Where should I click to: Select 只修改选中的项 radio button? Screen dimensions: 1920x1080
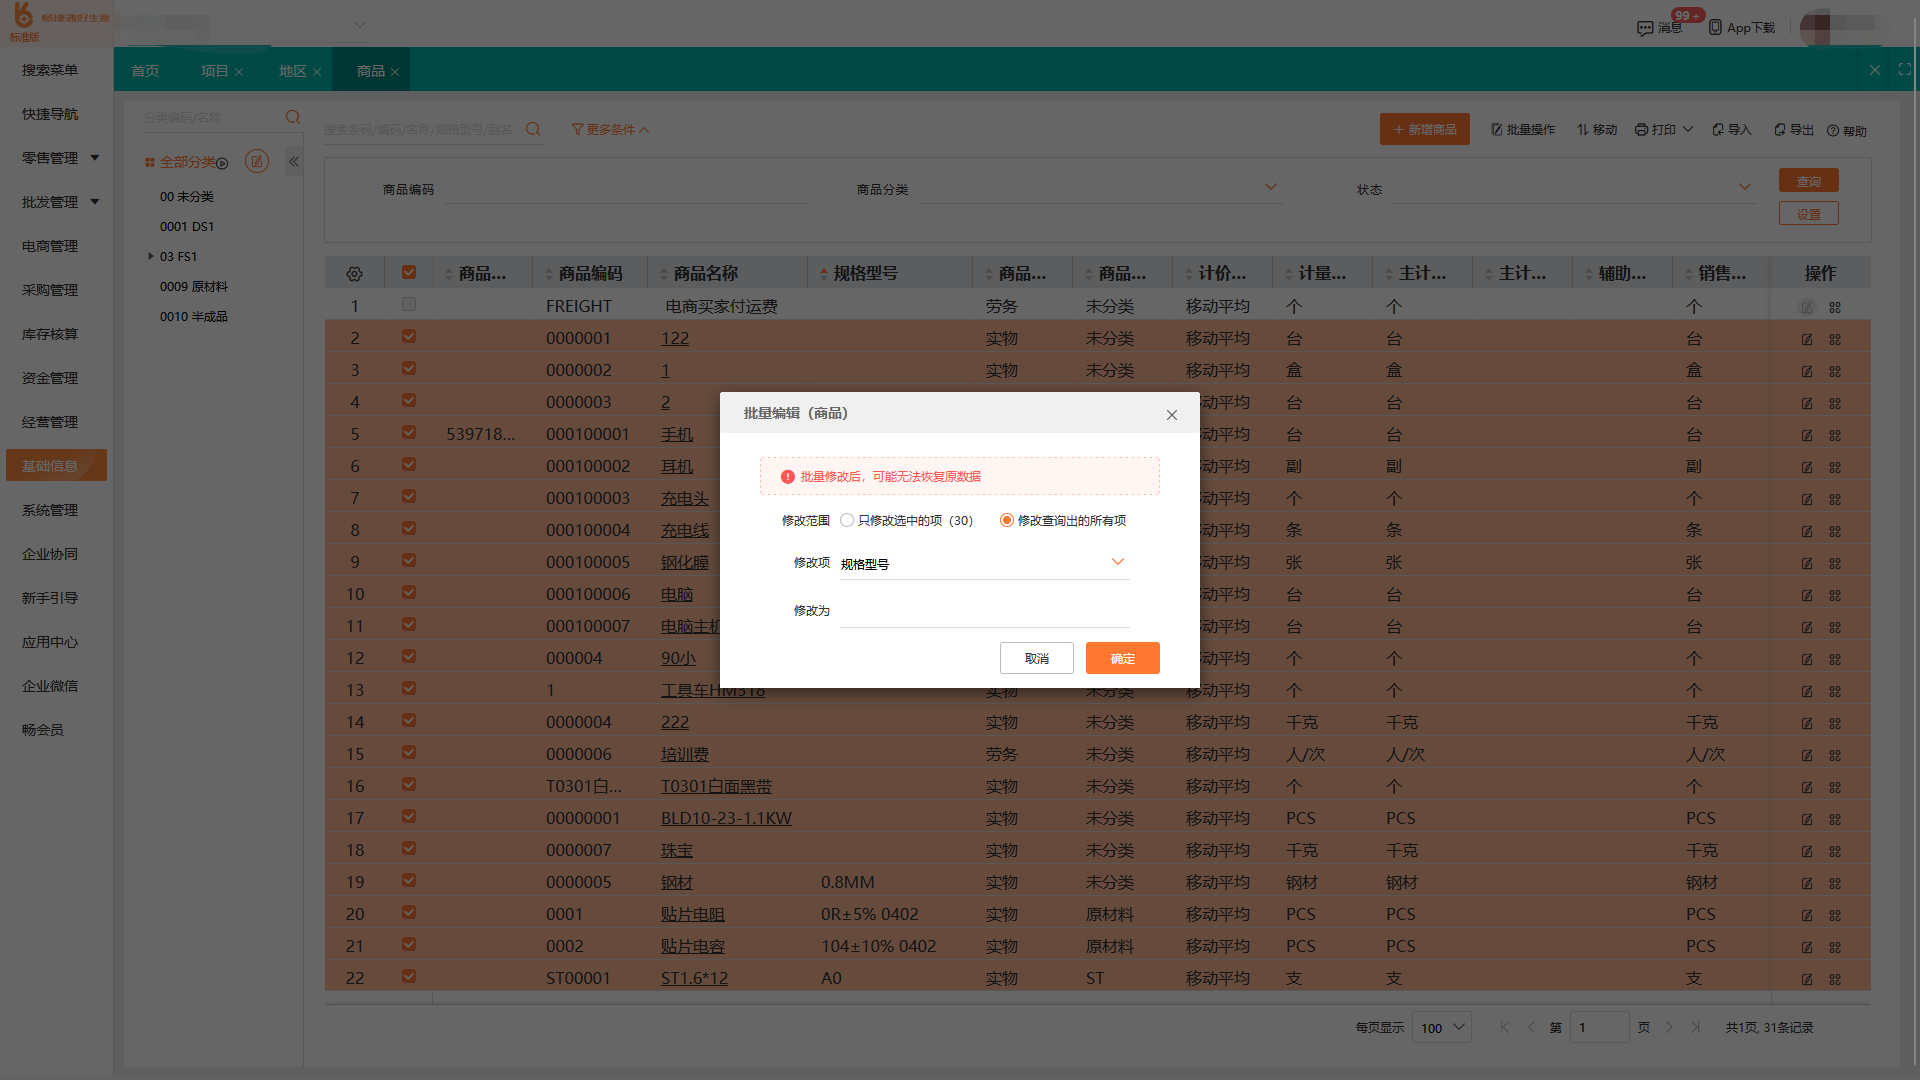coord(847,520)
